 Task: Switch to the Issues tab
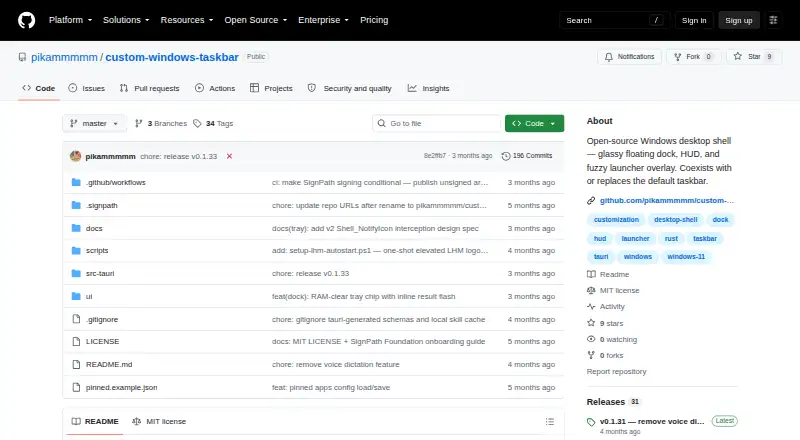(x=87, y=88)
